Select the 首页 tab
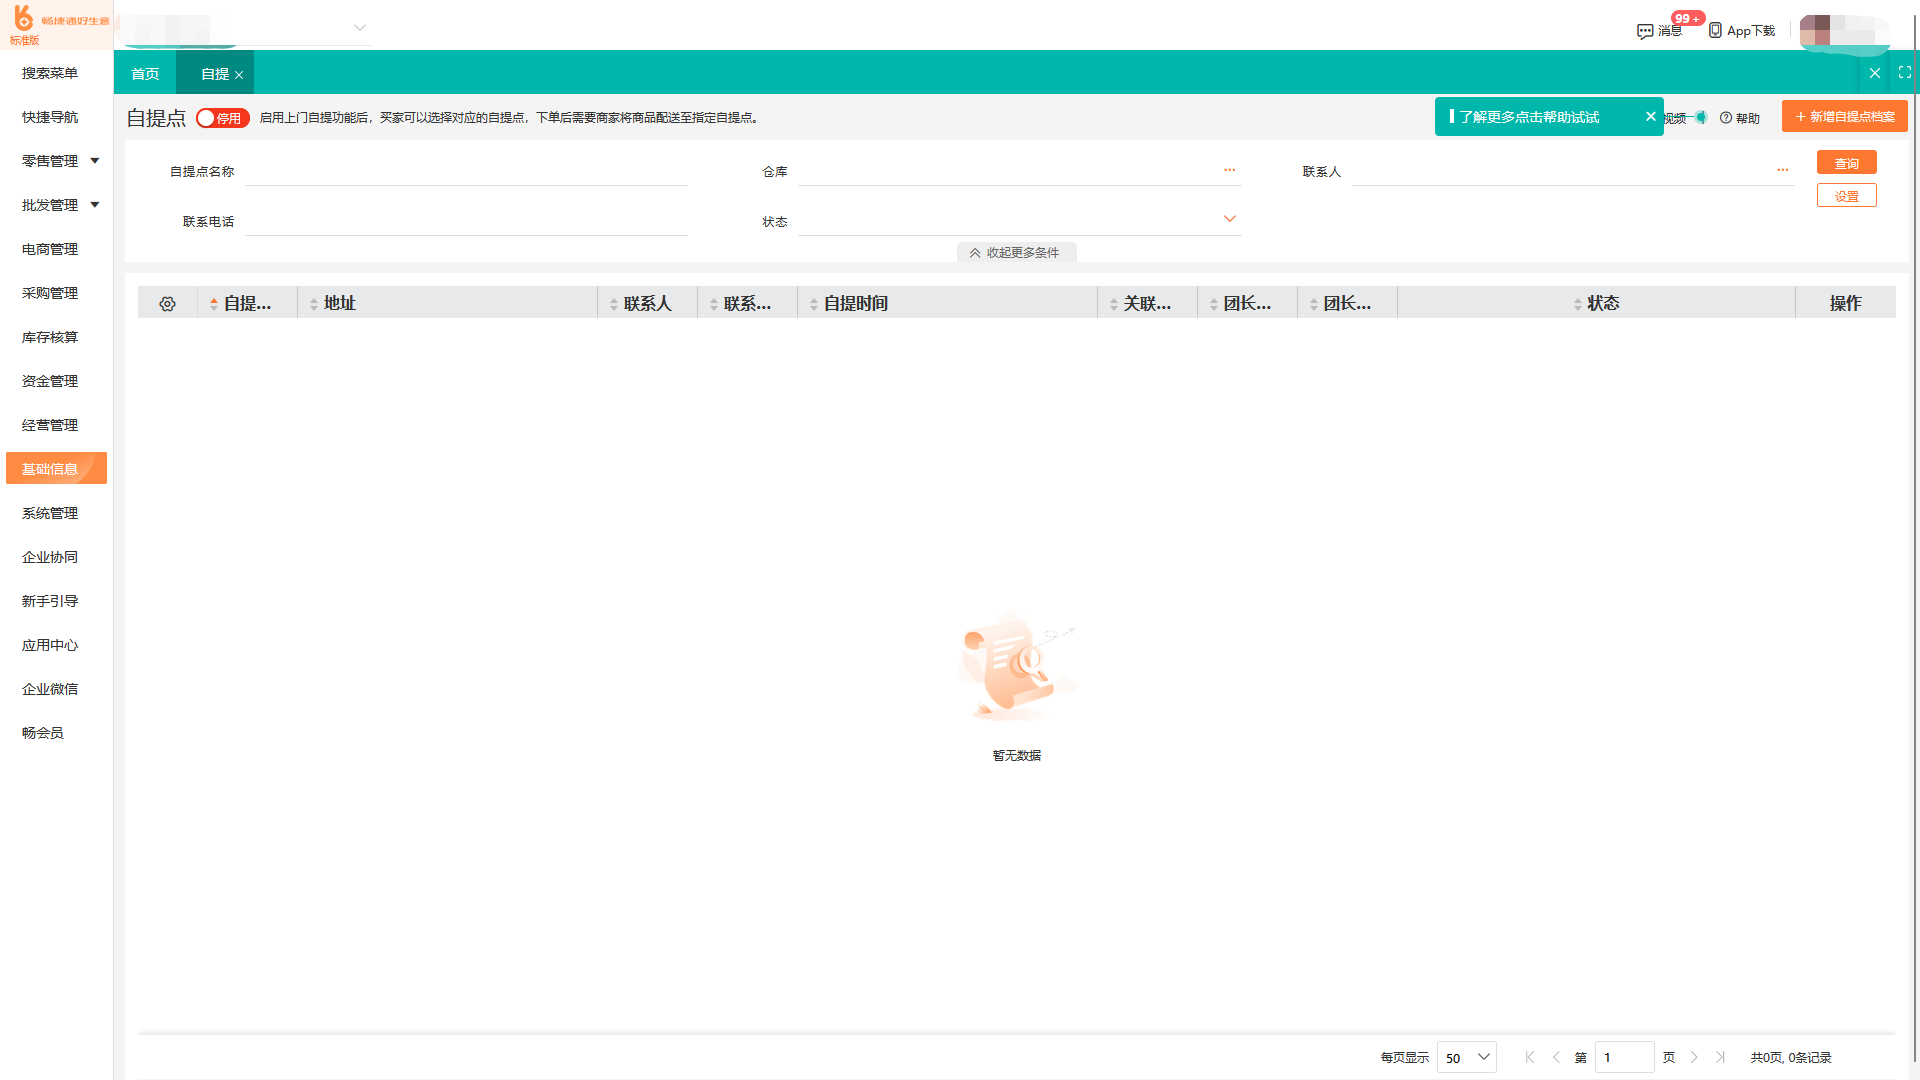This screenshot has height=1080, width=1920. click(145, 74)
